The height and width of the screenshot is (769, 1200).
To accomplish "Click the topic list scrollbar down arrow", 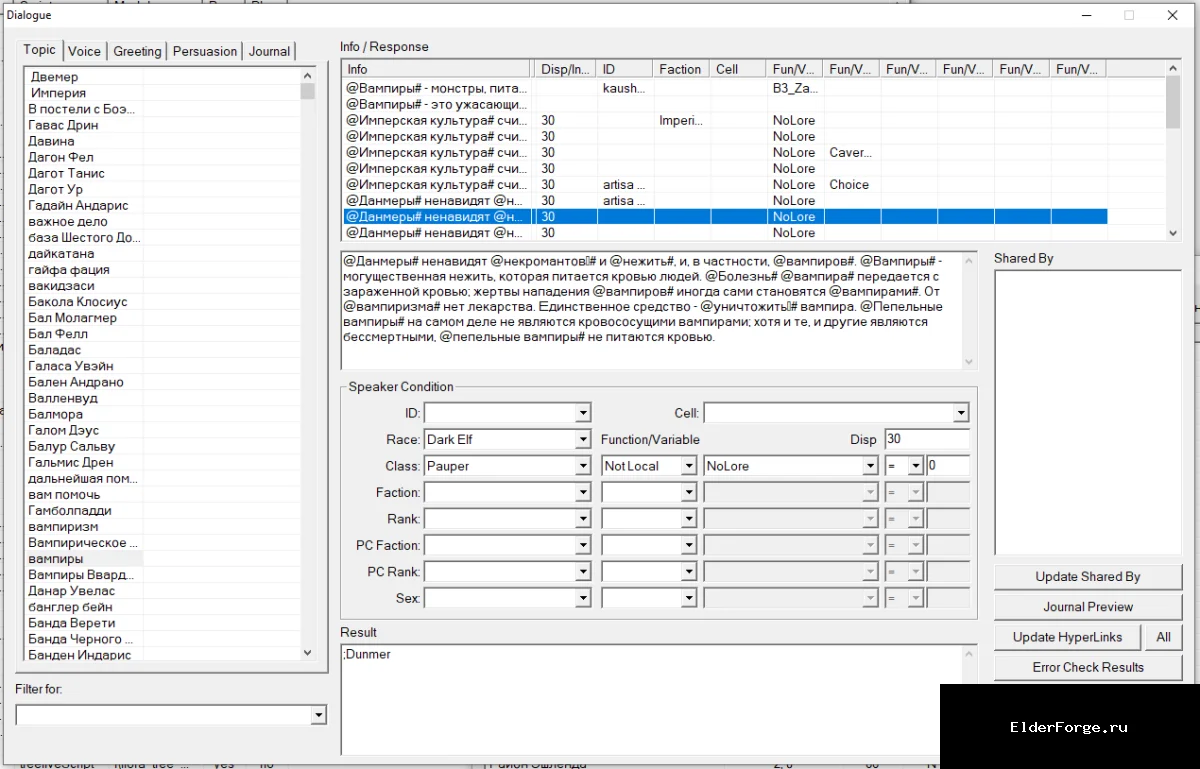I will coord(308,653).
